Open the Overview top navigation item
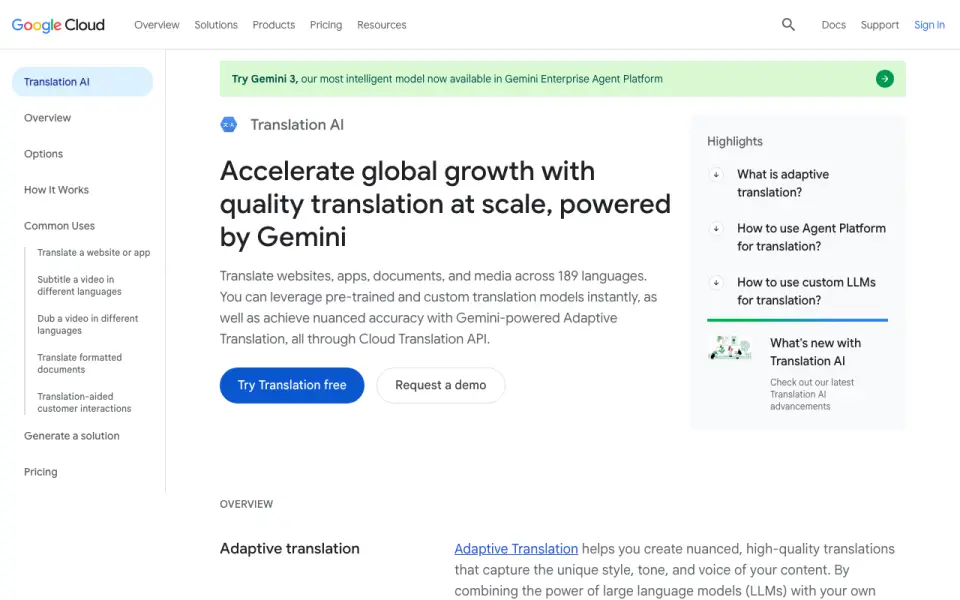The height and width of the screenshot is (600, 960). click(157, 24)
